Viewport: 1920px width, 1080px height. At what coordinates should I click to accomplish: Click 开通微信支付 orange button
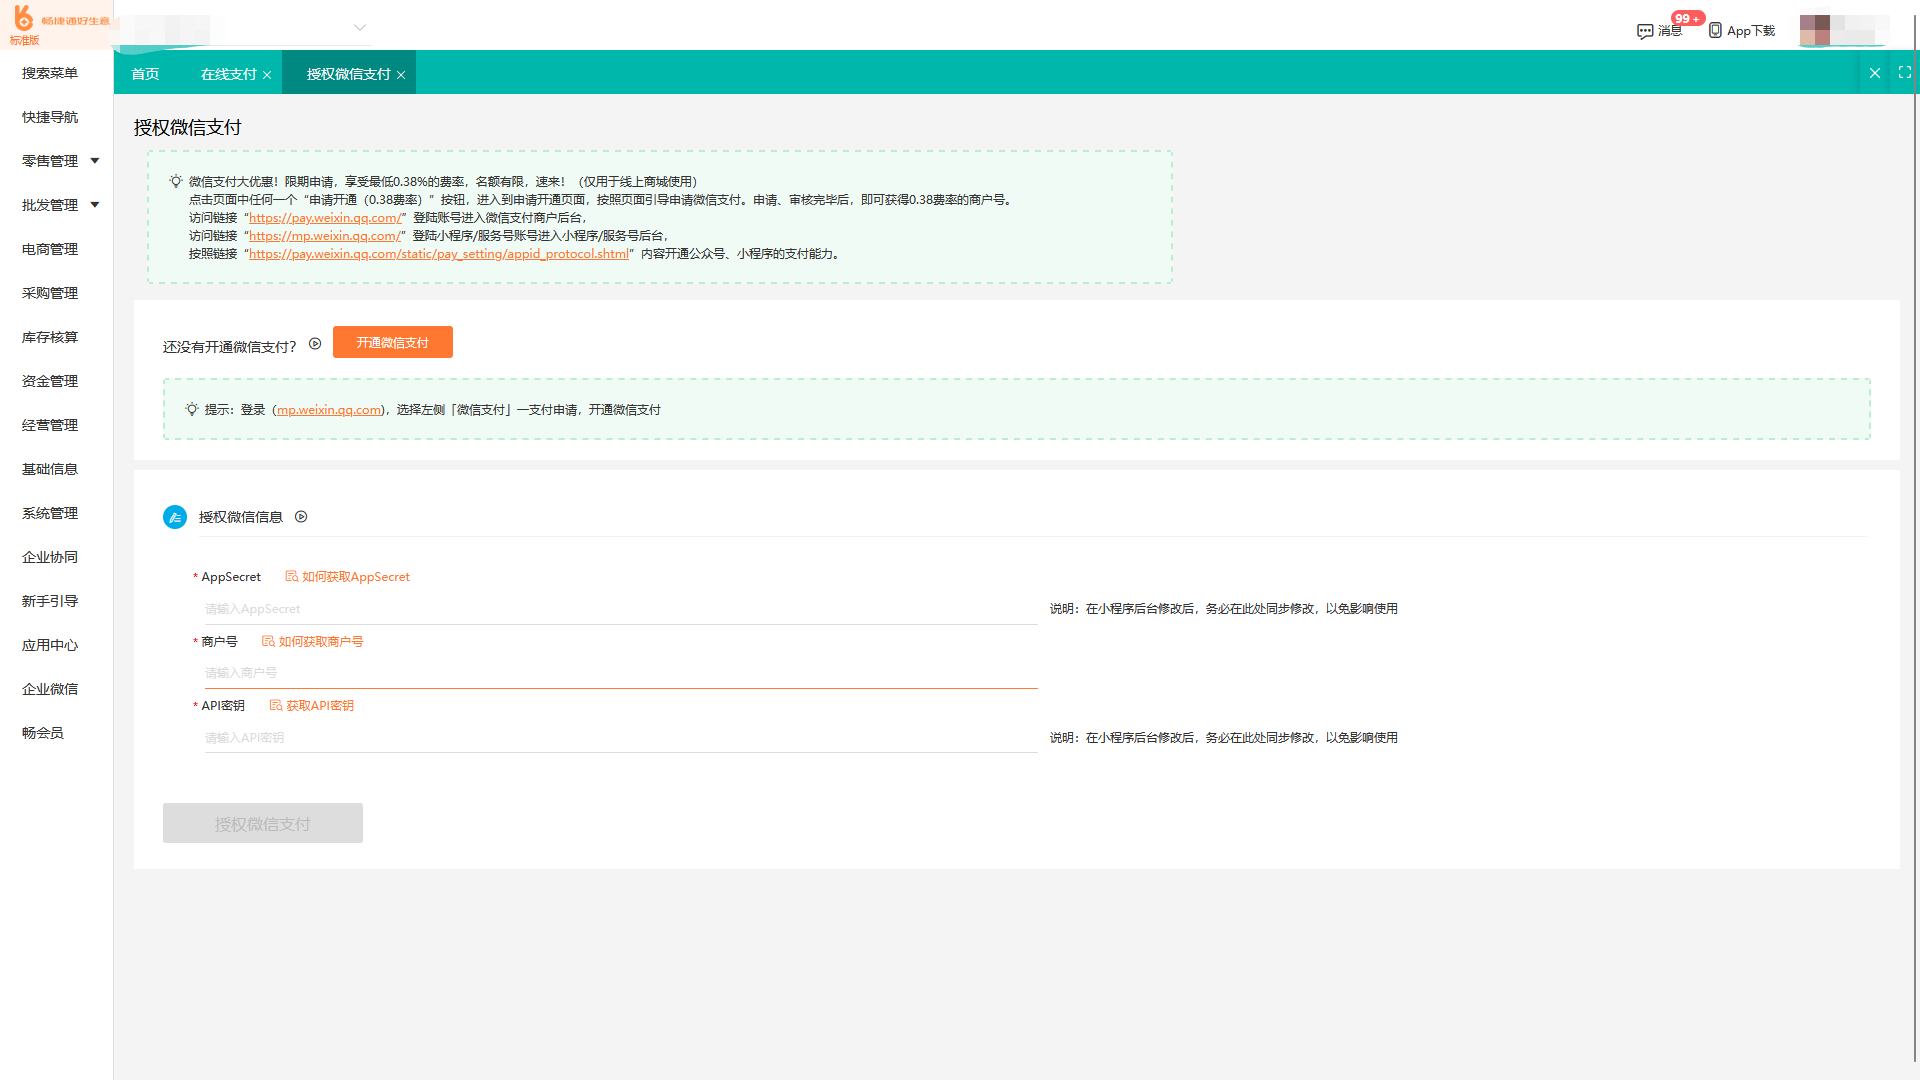click(393, 342)
